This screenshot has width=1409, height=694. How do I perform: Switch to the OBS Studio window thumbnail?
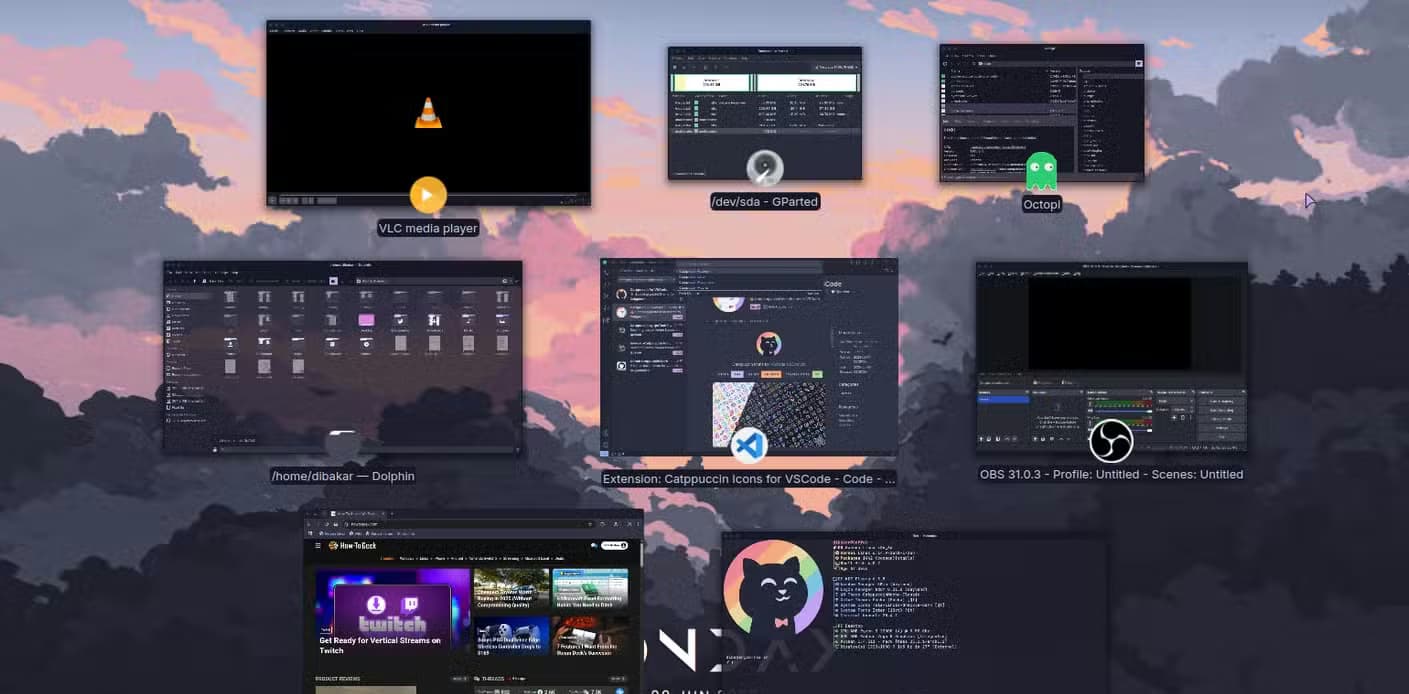1111,358
